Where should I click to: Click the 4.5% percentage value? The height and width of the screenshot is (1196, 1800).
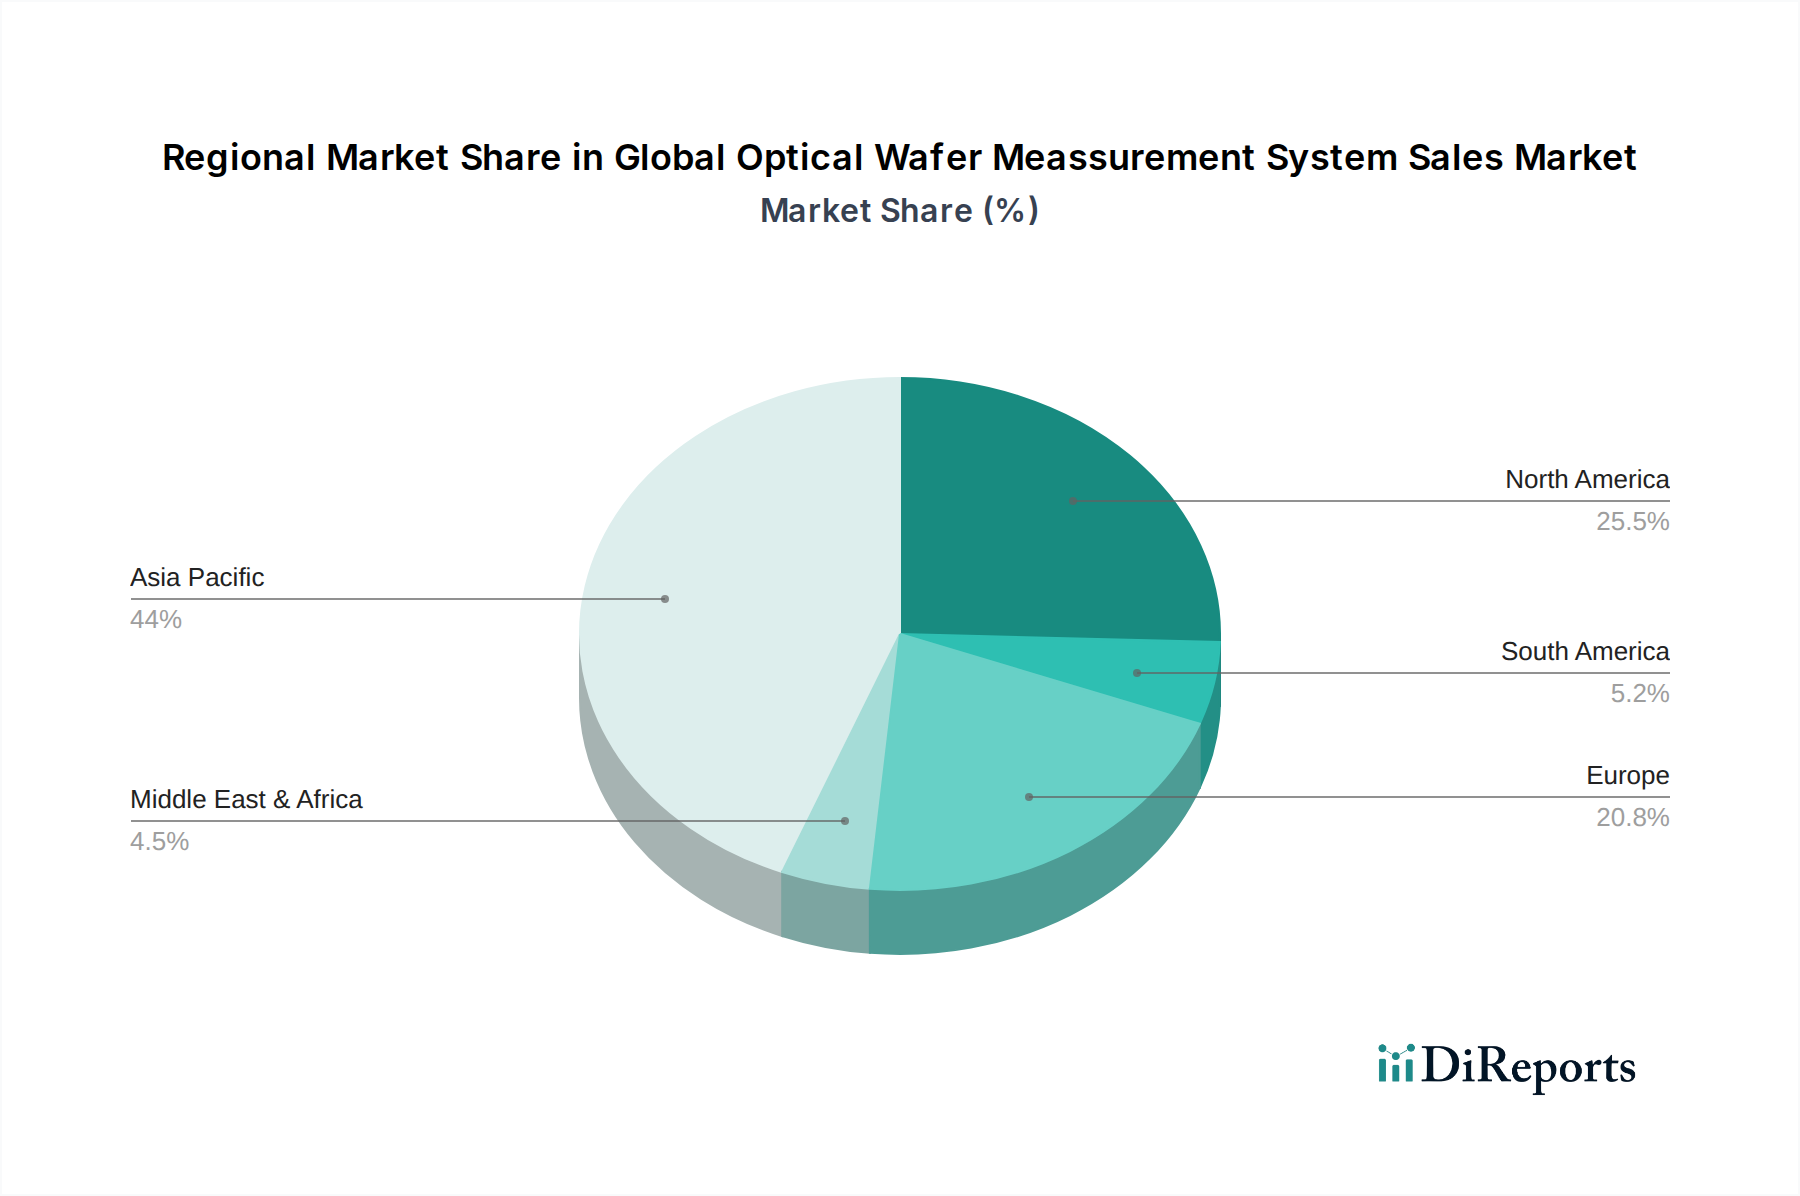[159, 843]
